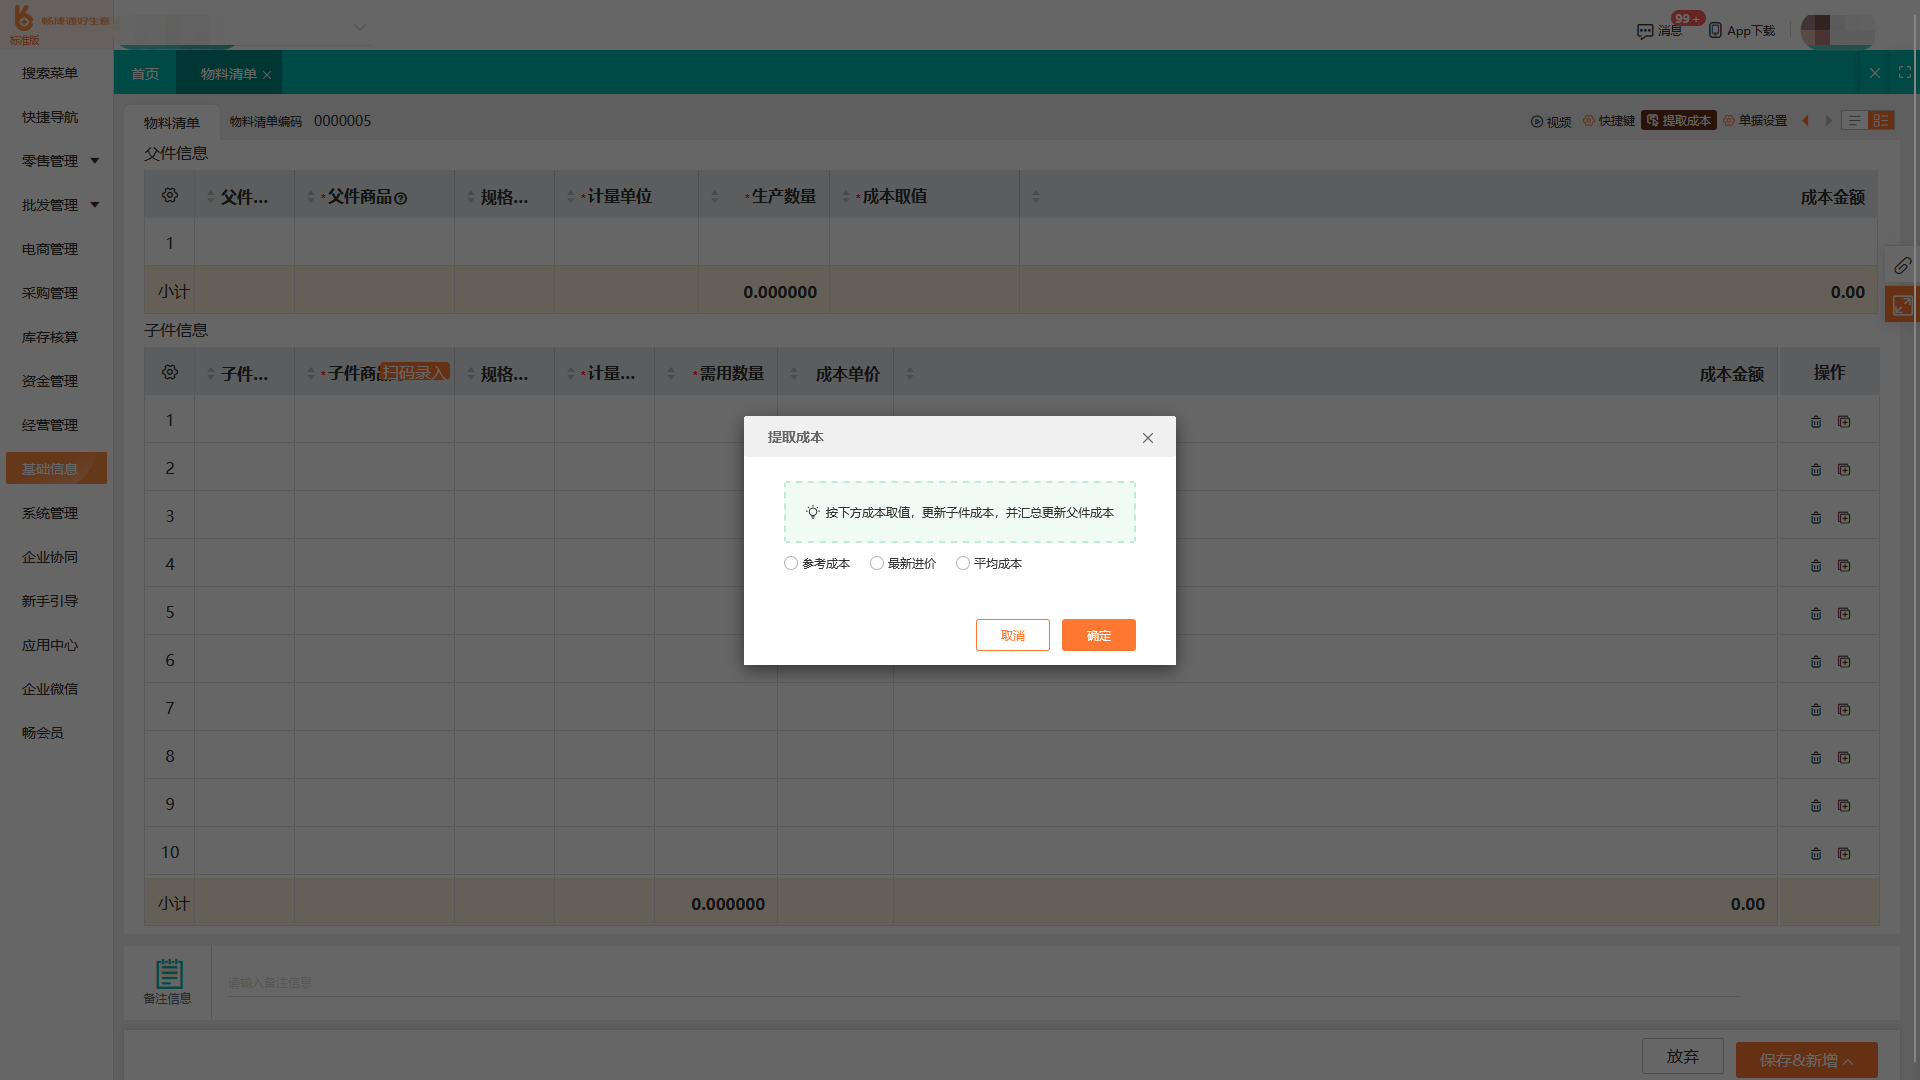Click the 取消 cancel button
Screen dimensions: 1920x1080
(x=1013, y=634)
